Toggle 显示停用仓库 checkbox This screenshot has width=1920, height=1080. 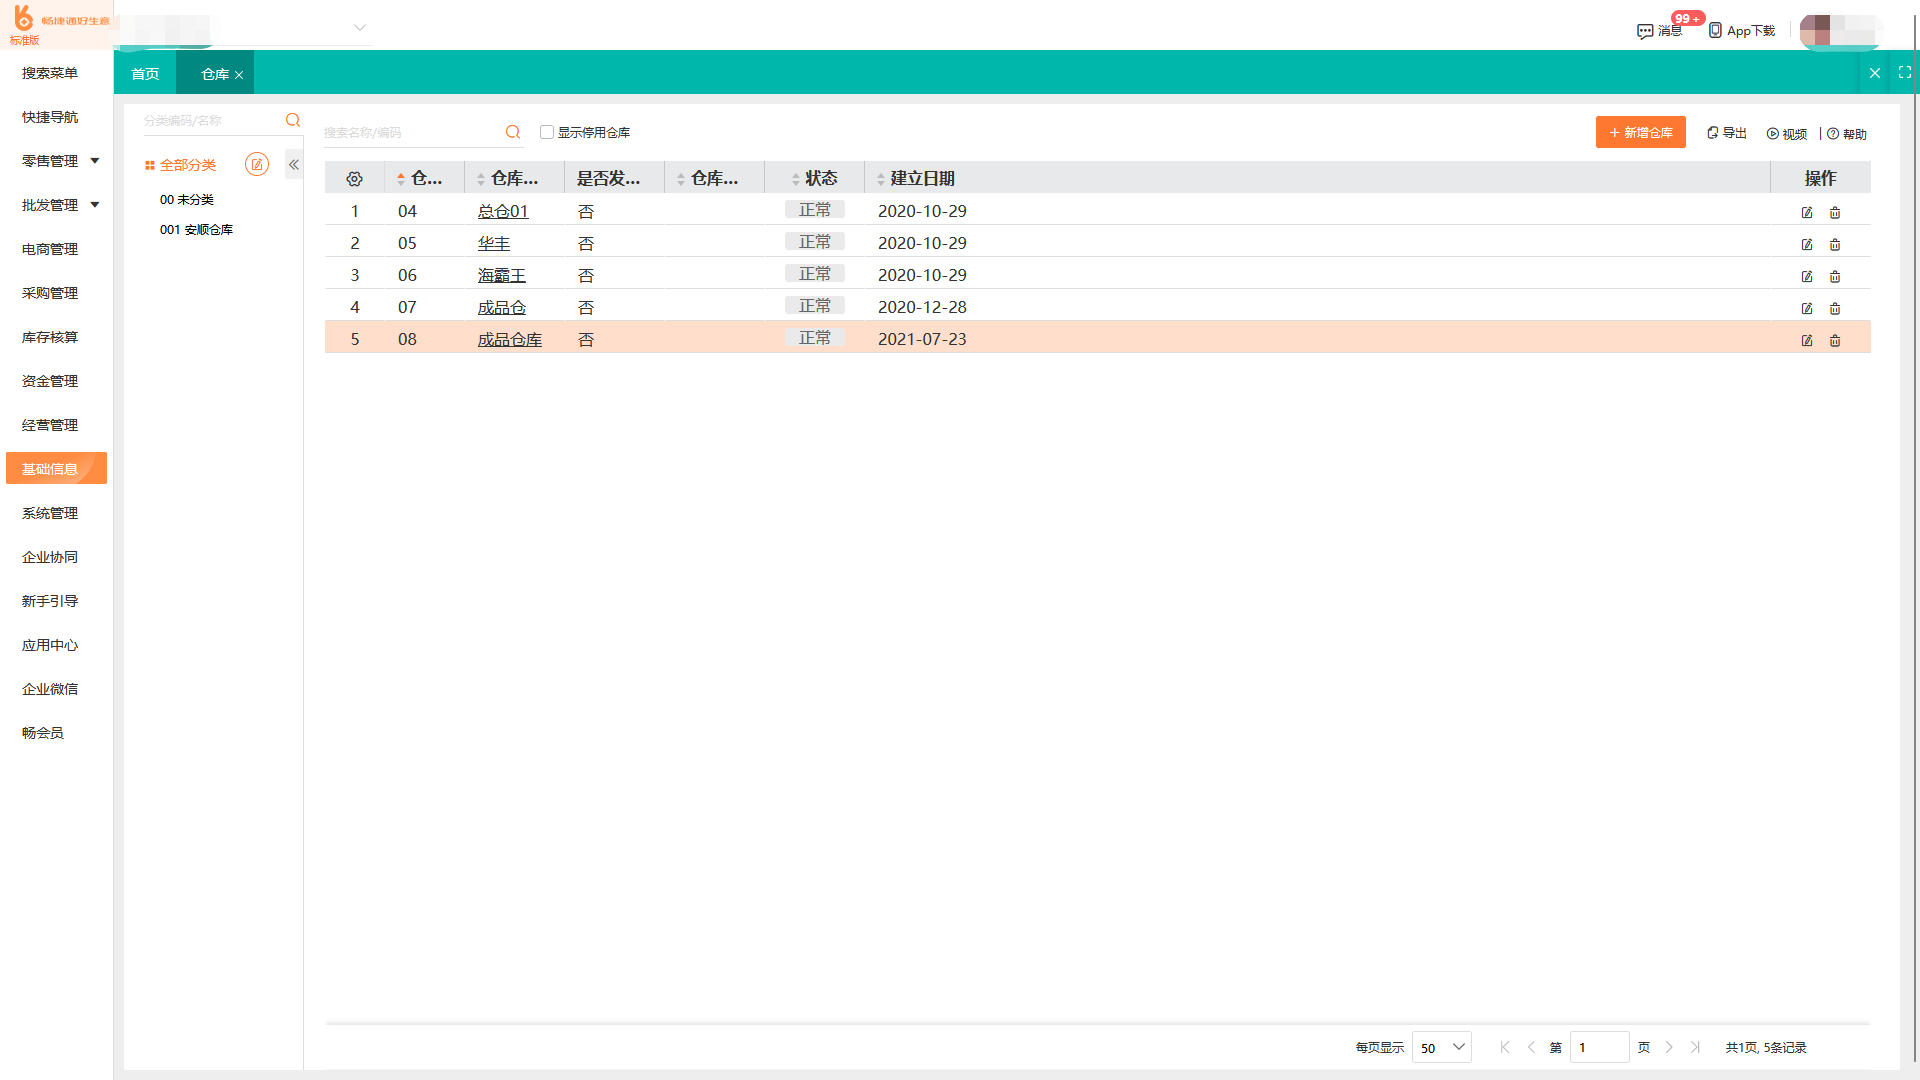click(546, 132)
